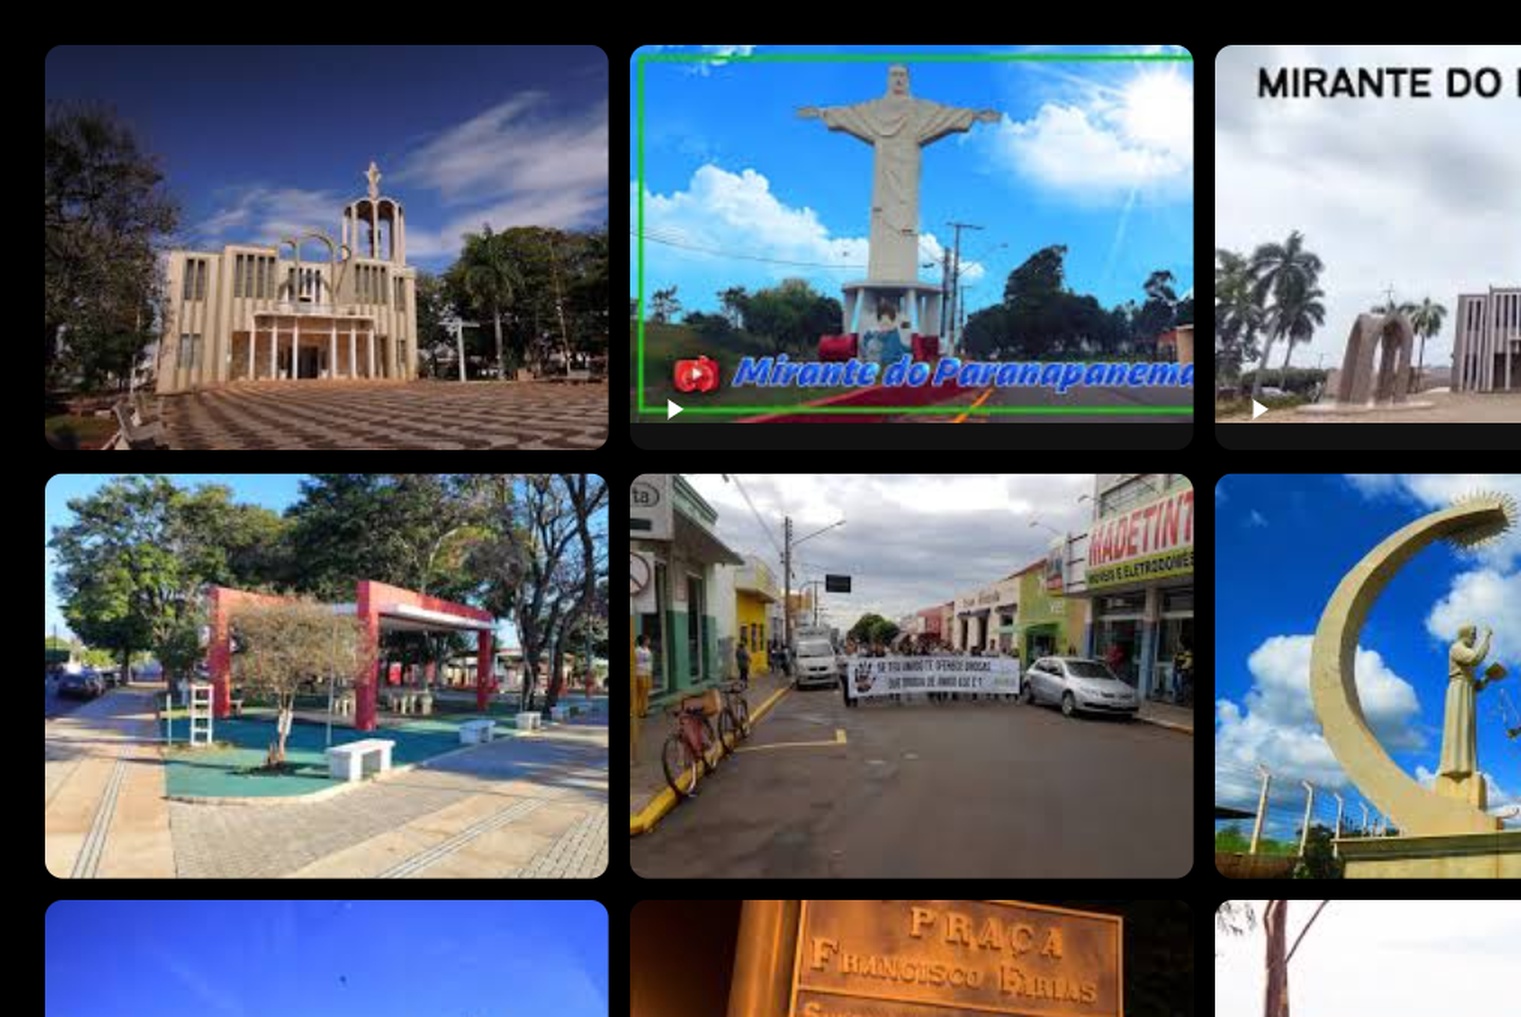Click the red logo beside Mirante do Paranapanema text
The width and height of the screenshot is (1521, 1017).
pos(695,375)
